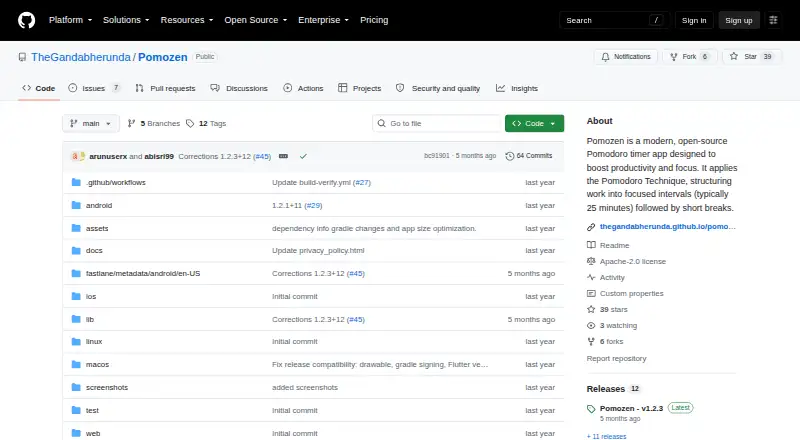Expand the Enterprise menu
Screen dimensions: 800x440
(x=323, y=20)
